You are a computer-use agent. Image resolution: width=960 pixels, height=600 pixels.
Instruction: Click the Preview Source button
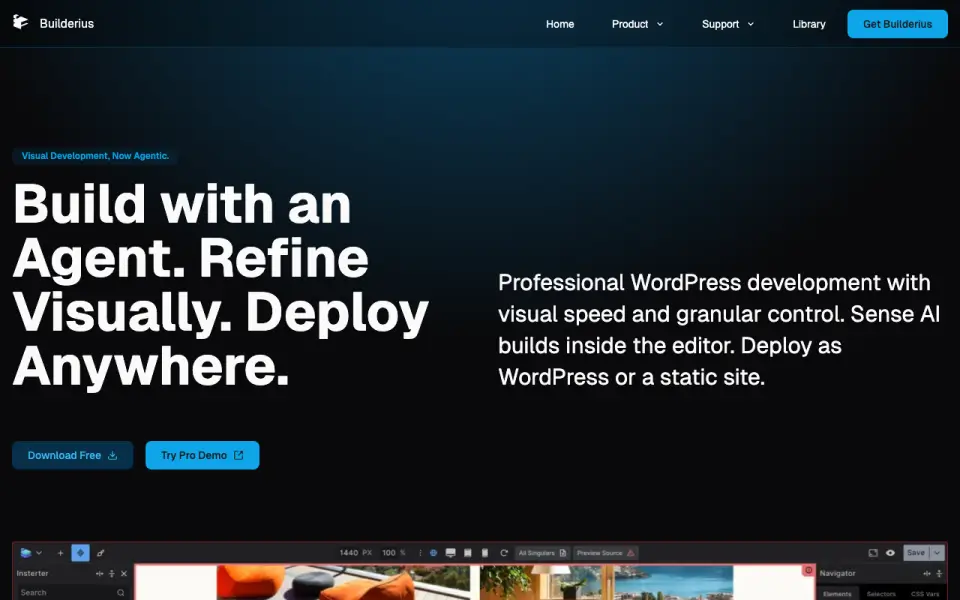click(x=606, y=553)
